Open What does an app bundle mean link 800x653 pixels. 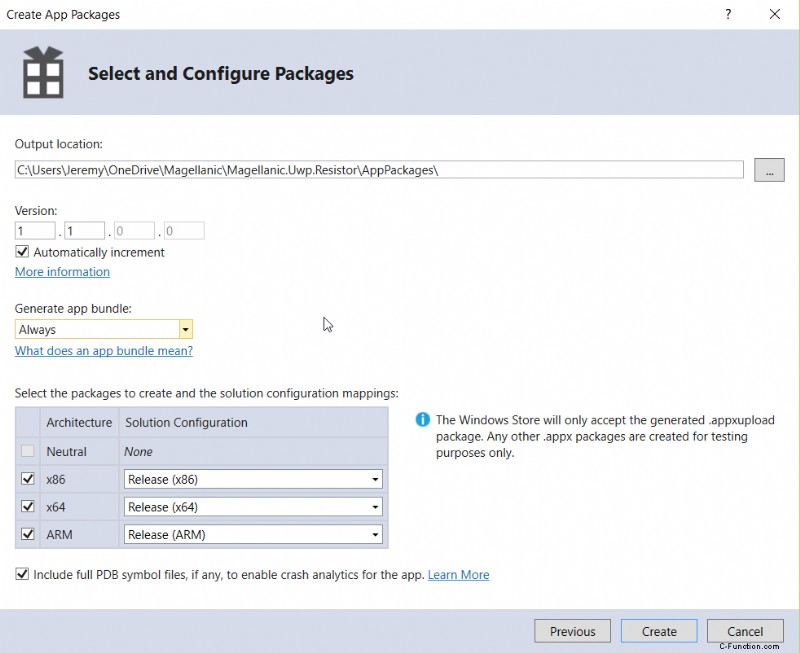point(104,351)
